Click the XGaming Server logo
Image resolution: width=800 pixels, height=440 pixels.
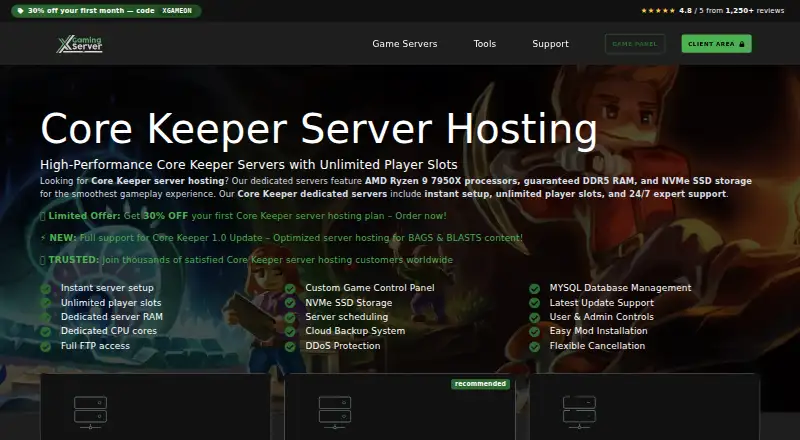pyautogui.click(x=80, y=44)
